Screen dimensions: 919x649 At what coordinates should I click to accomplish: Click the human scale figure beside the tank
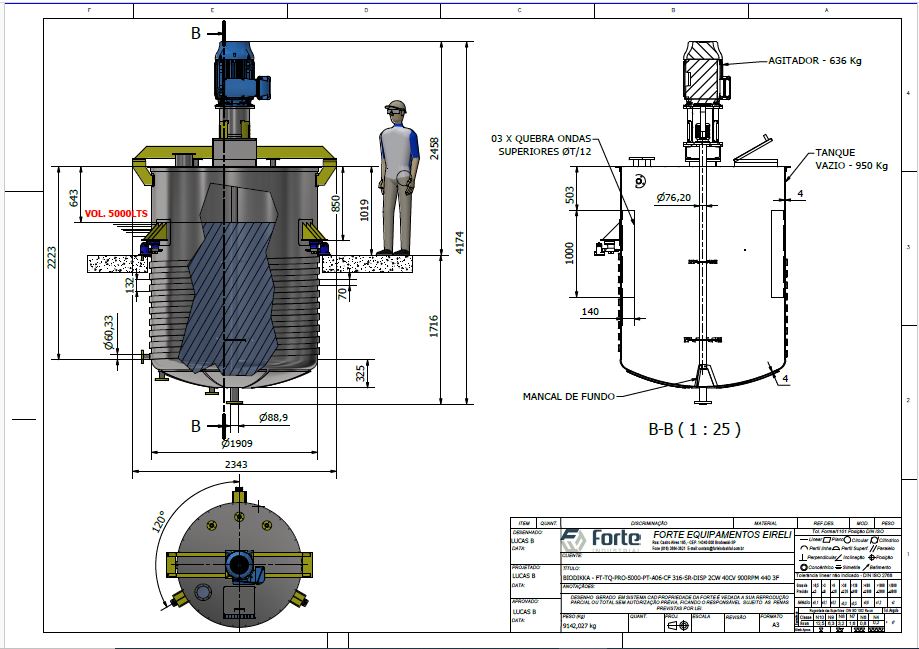coord(398,180)
